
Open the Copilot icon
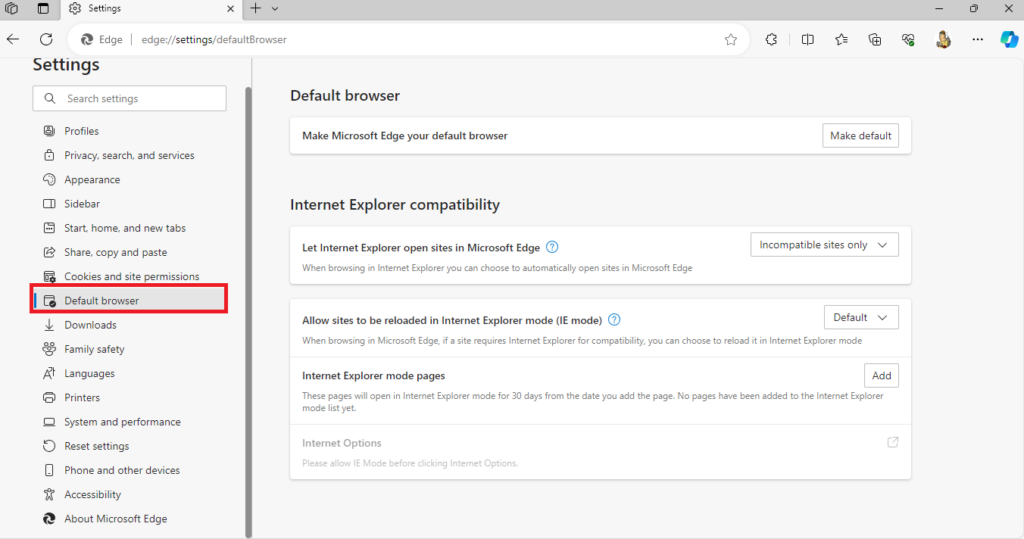pyautogui.click(x=1009, y=39)
